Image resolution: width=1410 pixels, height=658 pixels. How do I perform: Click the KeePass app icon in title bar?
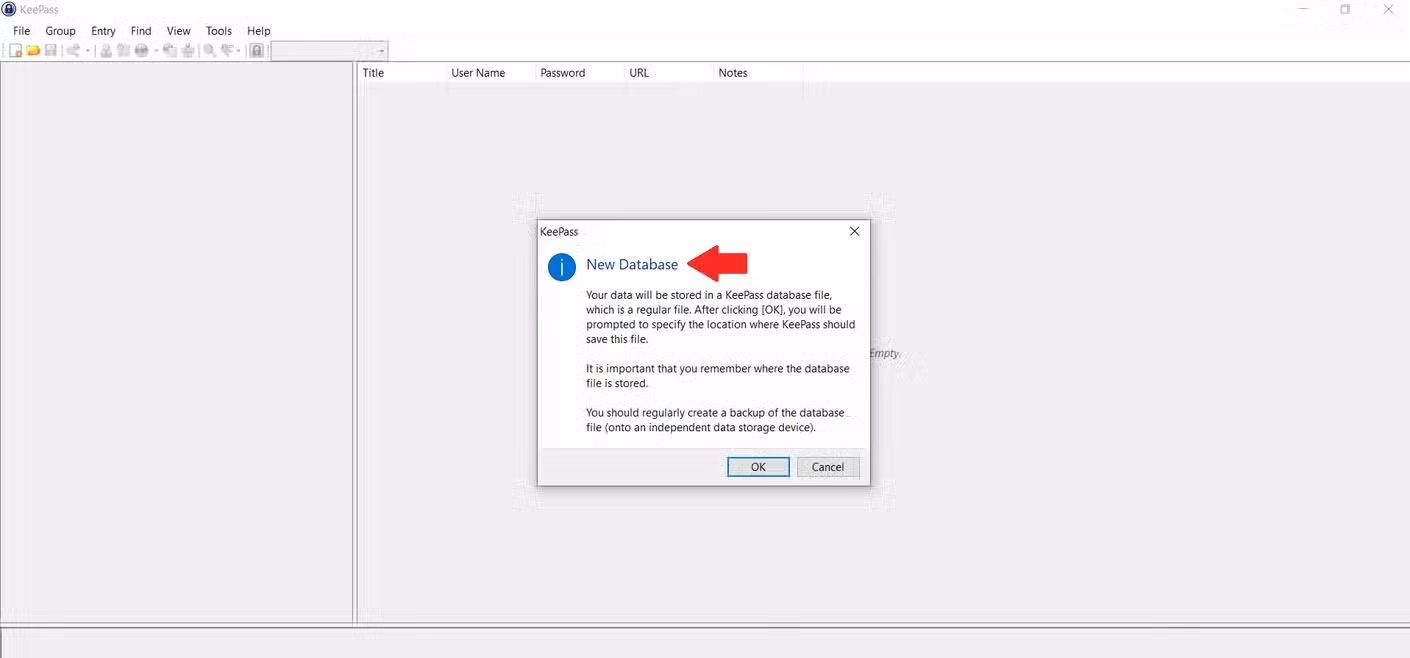[9, 9]
